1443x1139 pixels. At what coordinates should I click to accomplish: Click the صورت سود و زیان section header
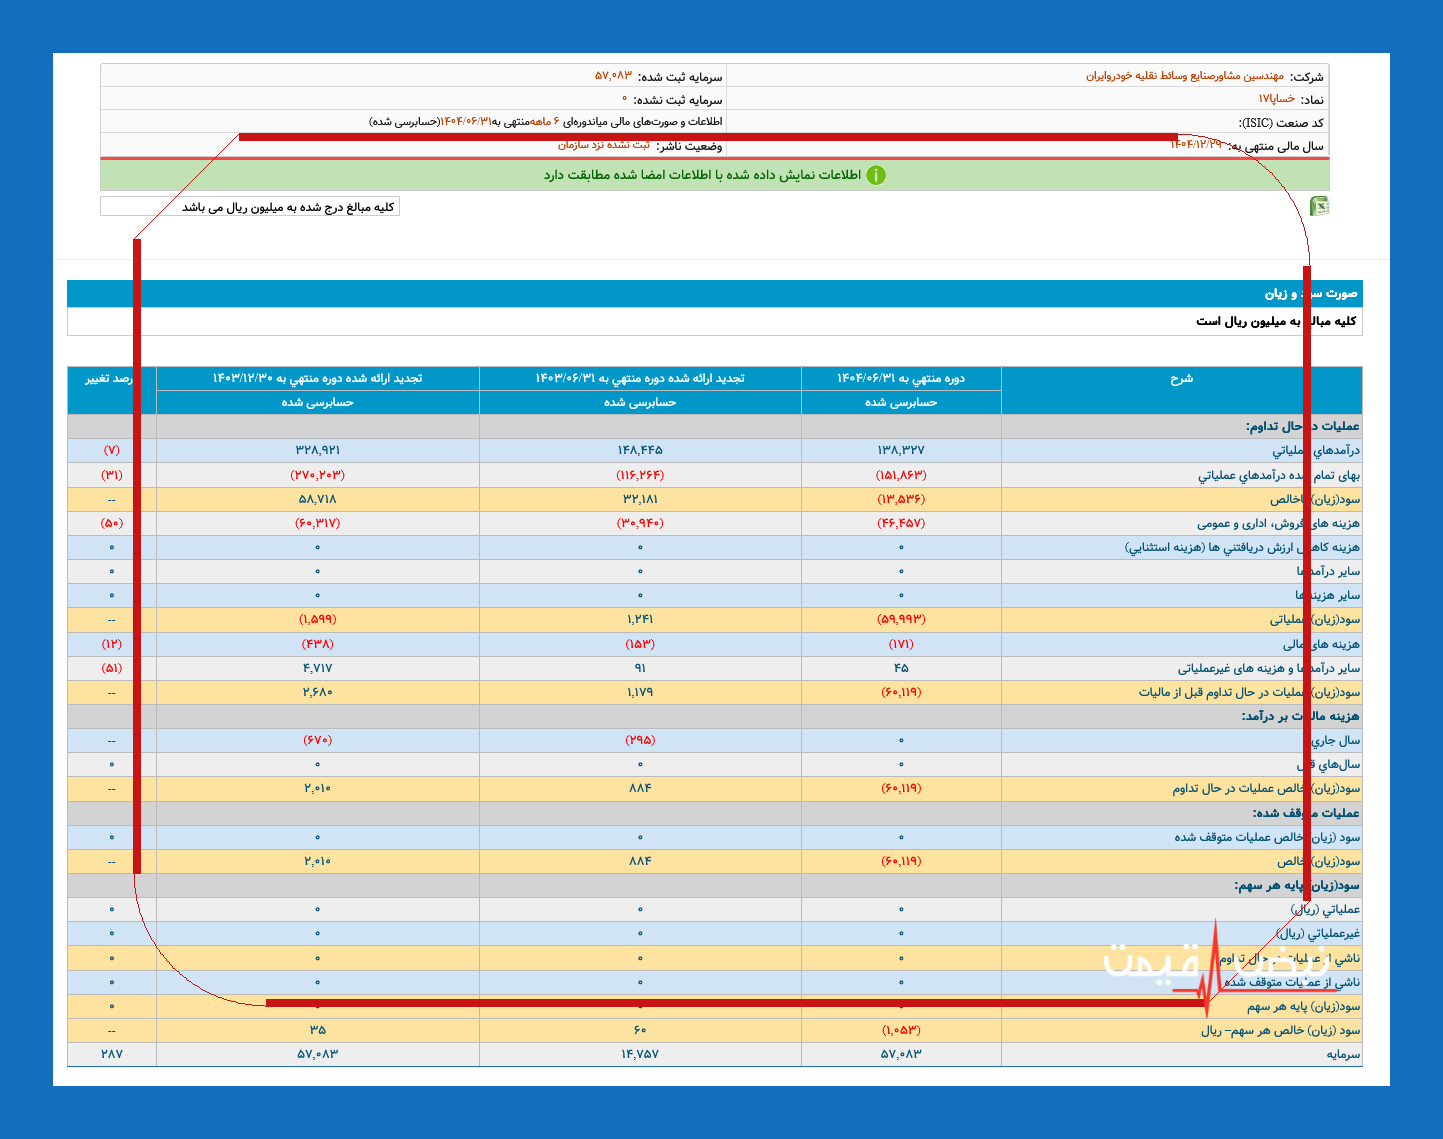coord(1310,294)
